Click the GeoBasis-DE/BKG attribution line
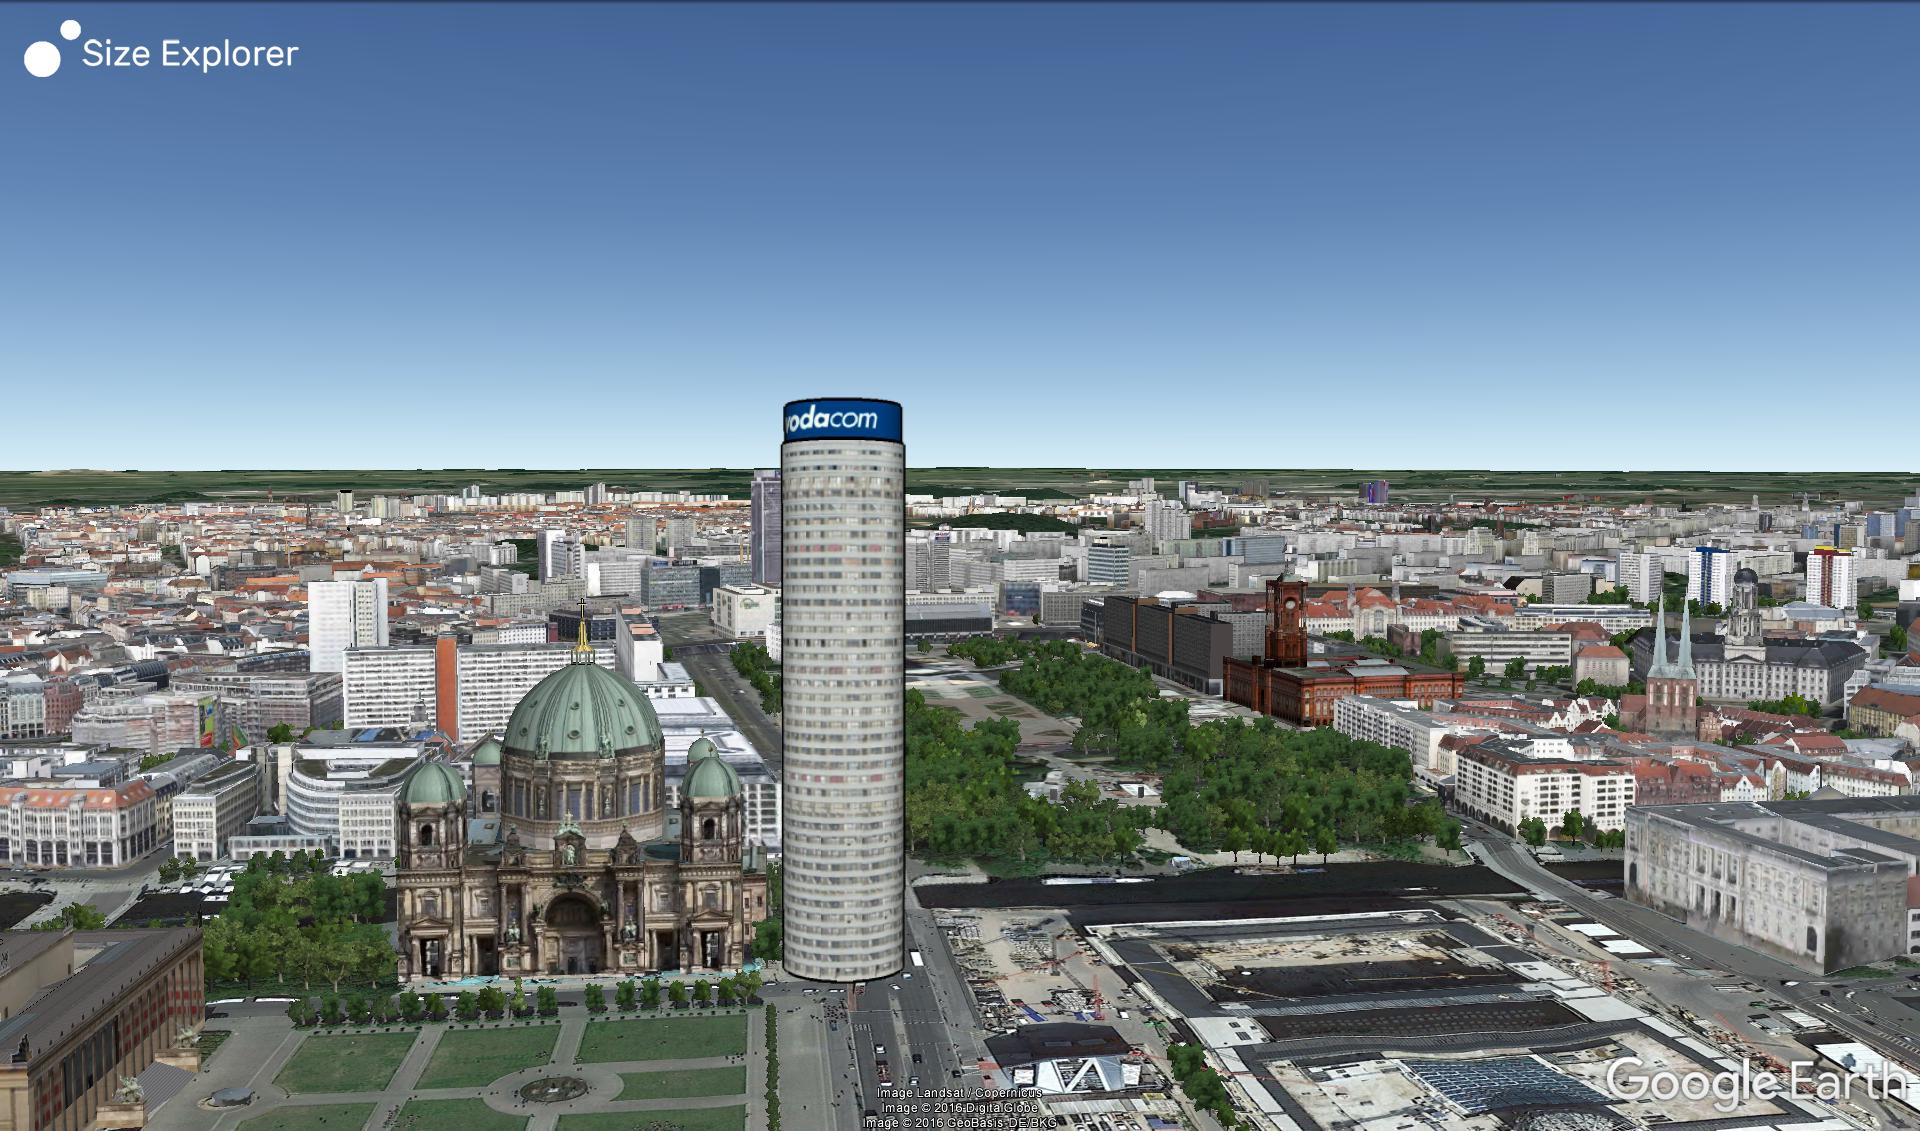This screenshot has height=1131, width=1920. [959, 1123]
